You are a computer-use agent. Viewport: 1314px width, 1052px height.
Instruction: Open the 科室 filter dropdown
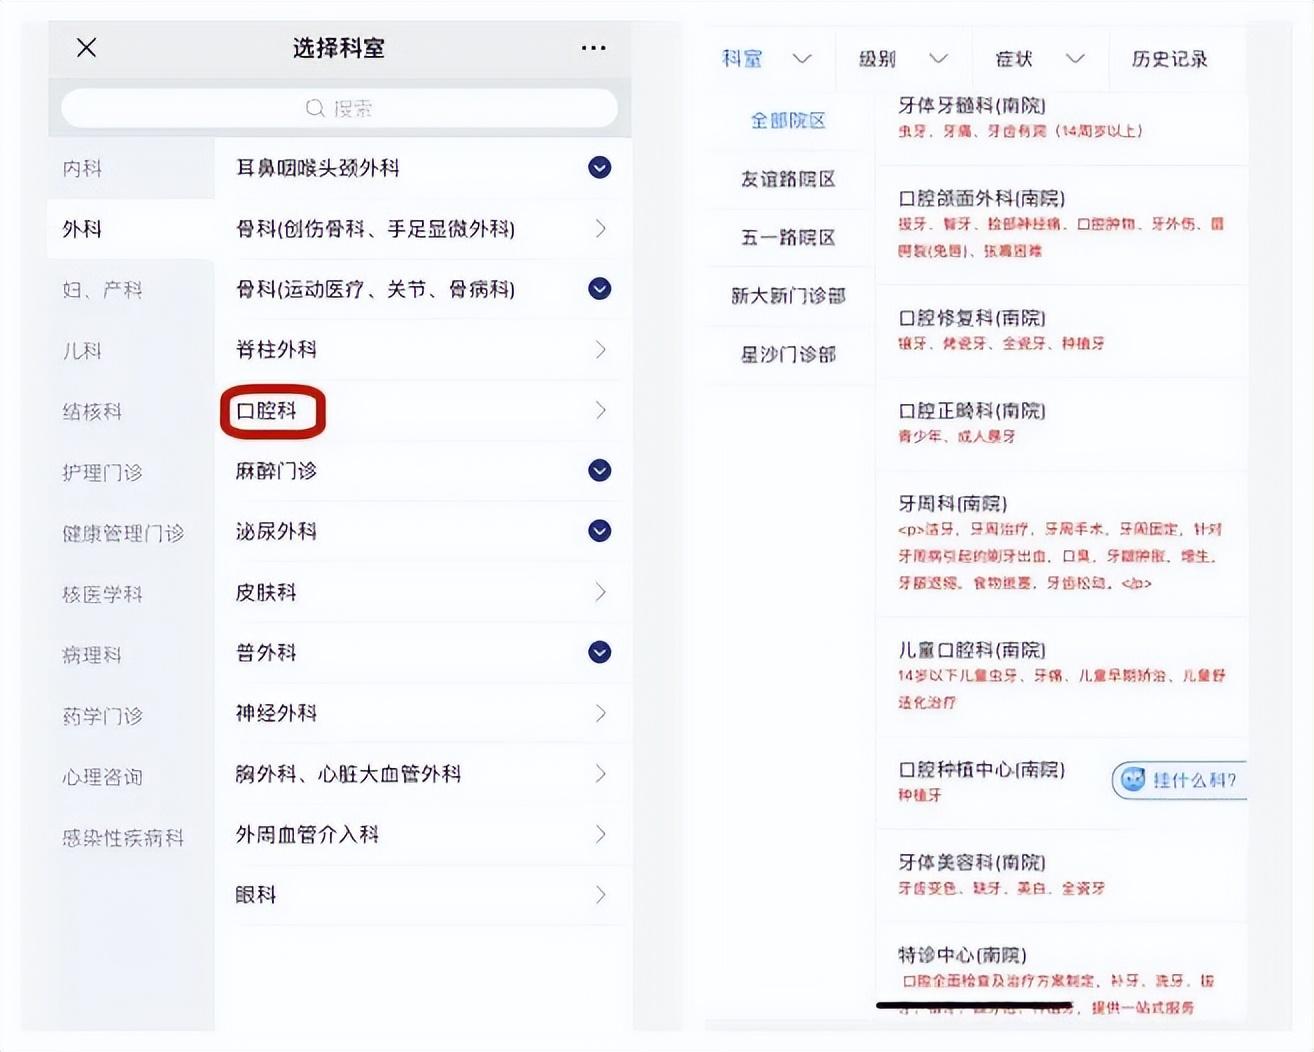[x=765, y=59]
